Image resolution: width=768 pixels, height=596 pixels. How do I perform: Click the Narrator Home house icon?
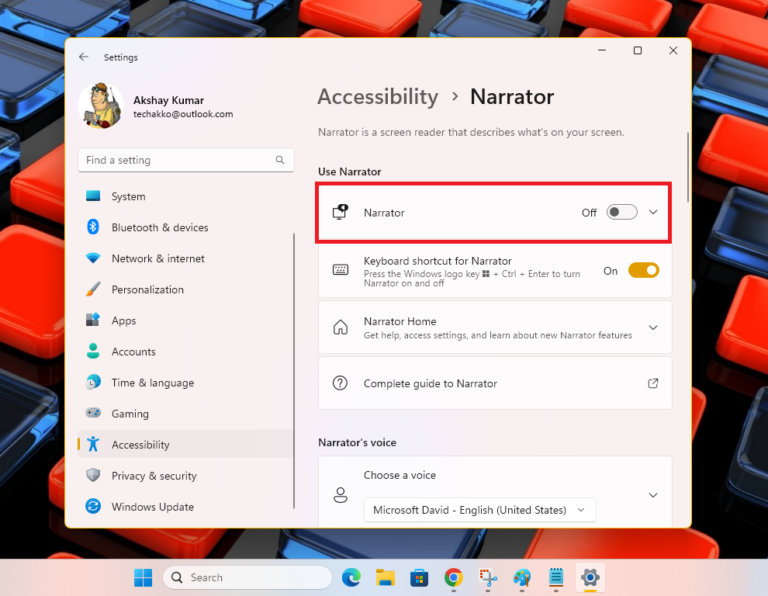pos(340,327)
